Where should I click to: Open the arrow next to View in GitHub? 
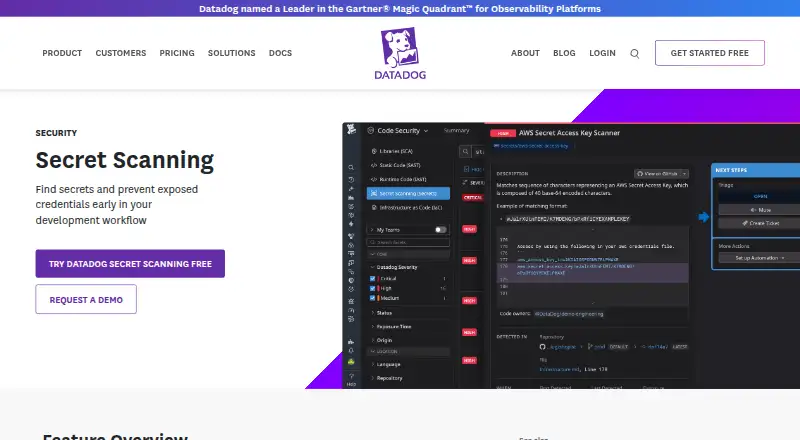(x=684, y=174)
